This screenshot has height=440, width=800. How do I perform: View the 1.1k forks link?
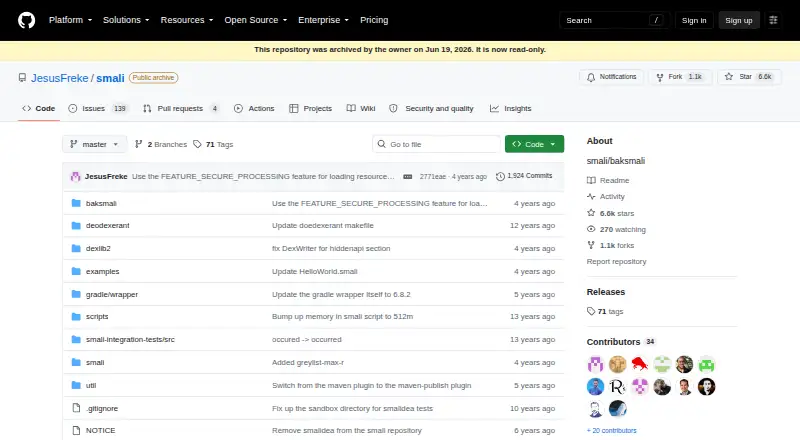[611, 246]
